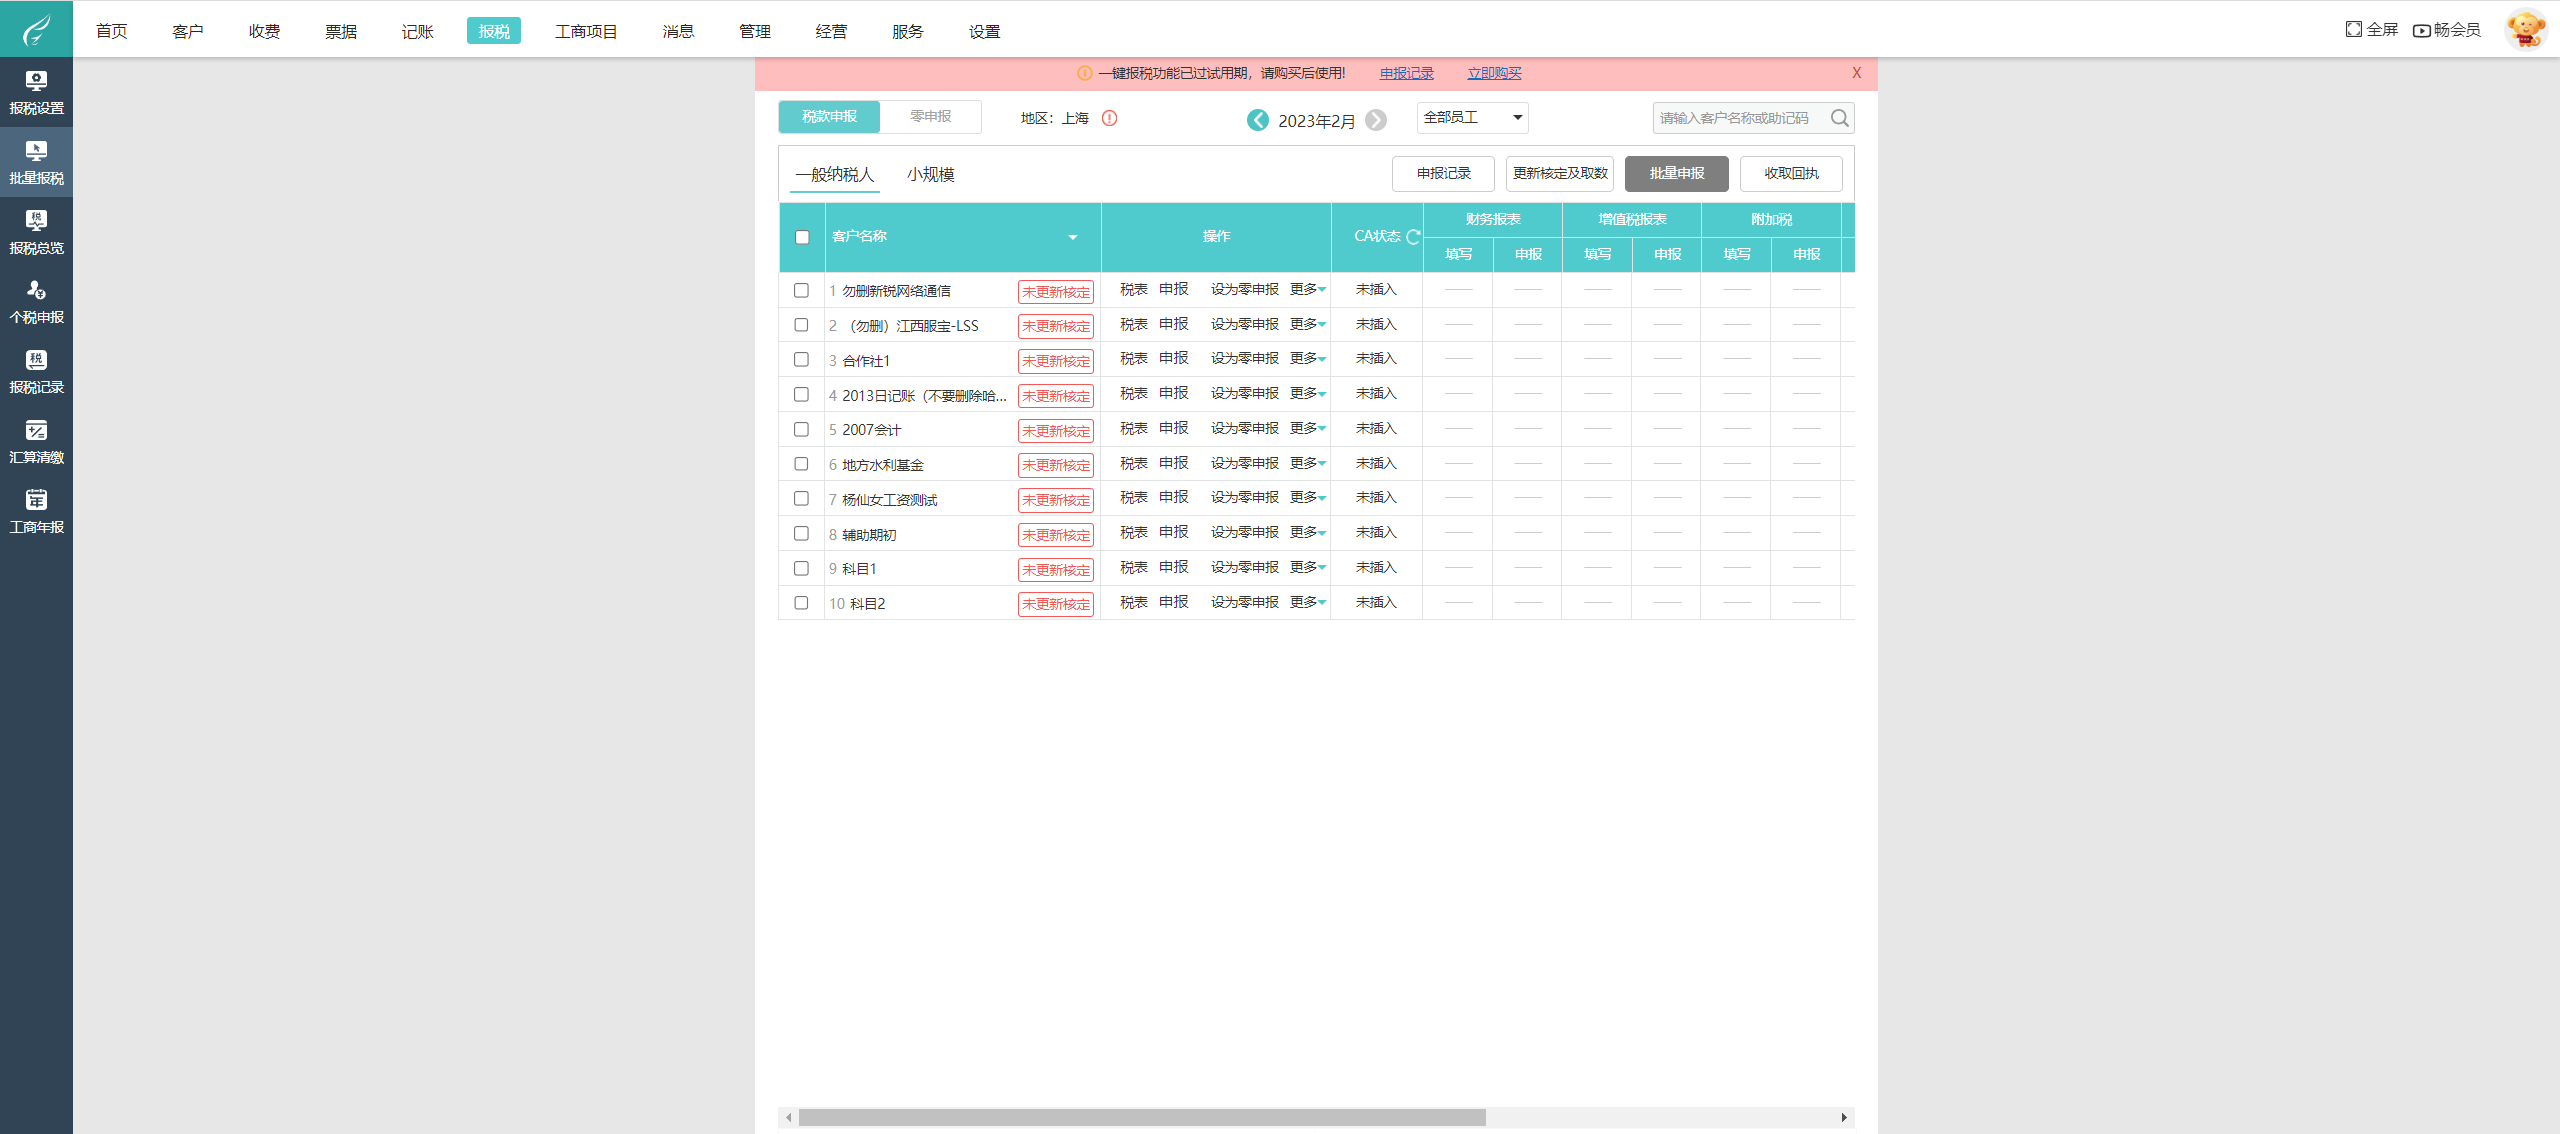Viewport: 2560px width, 1134px height.
Task: Switch to 零申报 tab
Action: click(x=931, y=116)
